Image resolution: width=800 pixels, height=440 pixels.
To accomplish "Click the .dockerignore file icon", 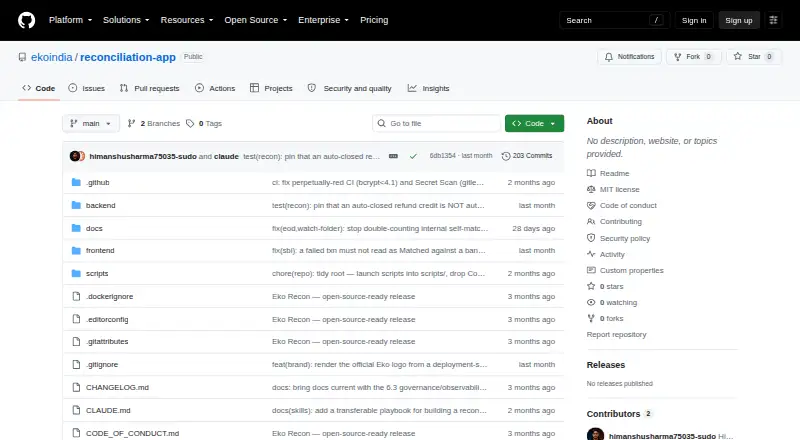I will pos(77,297).
